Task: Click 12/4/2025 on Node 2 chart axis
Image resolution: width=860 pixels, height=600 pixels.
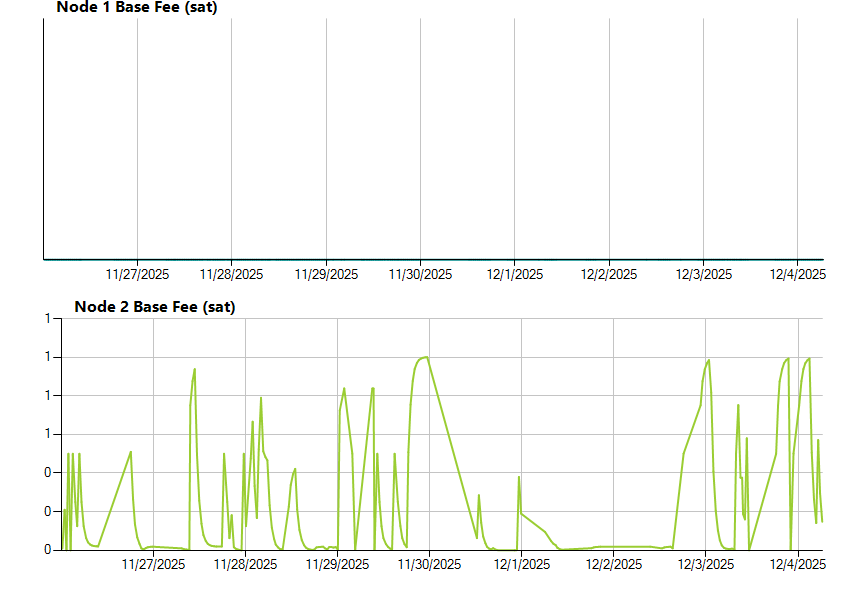Action: point(797,564)
